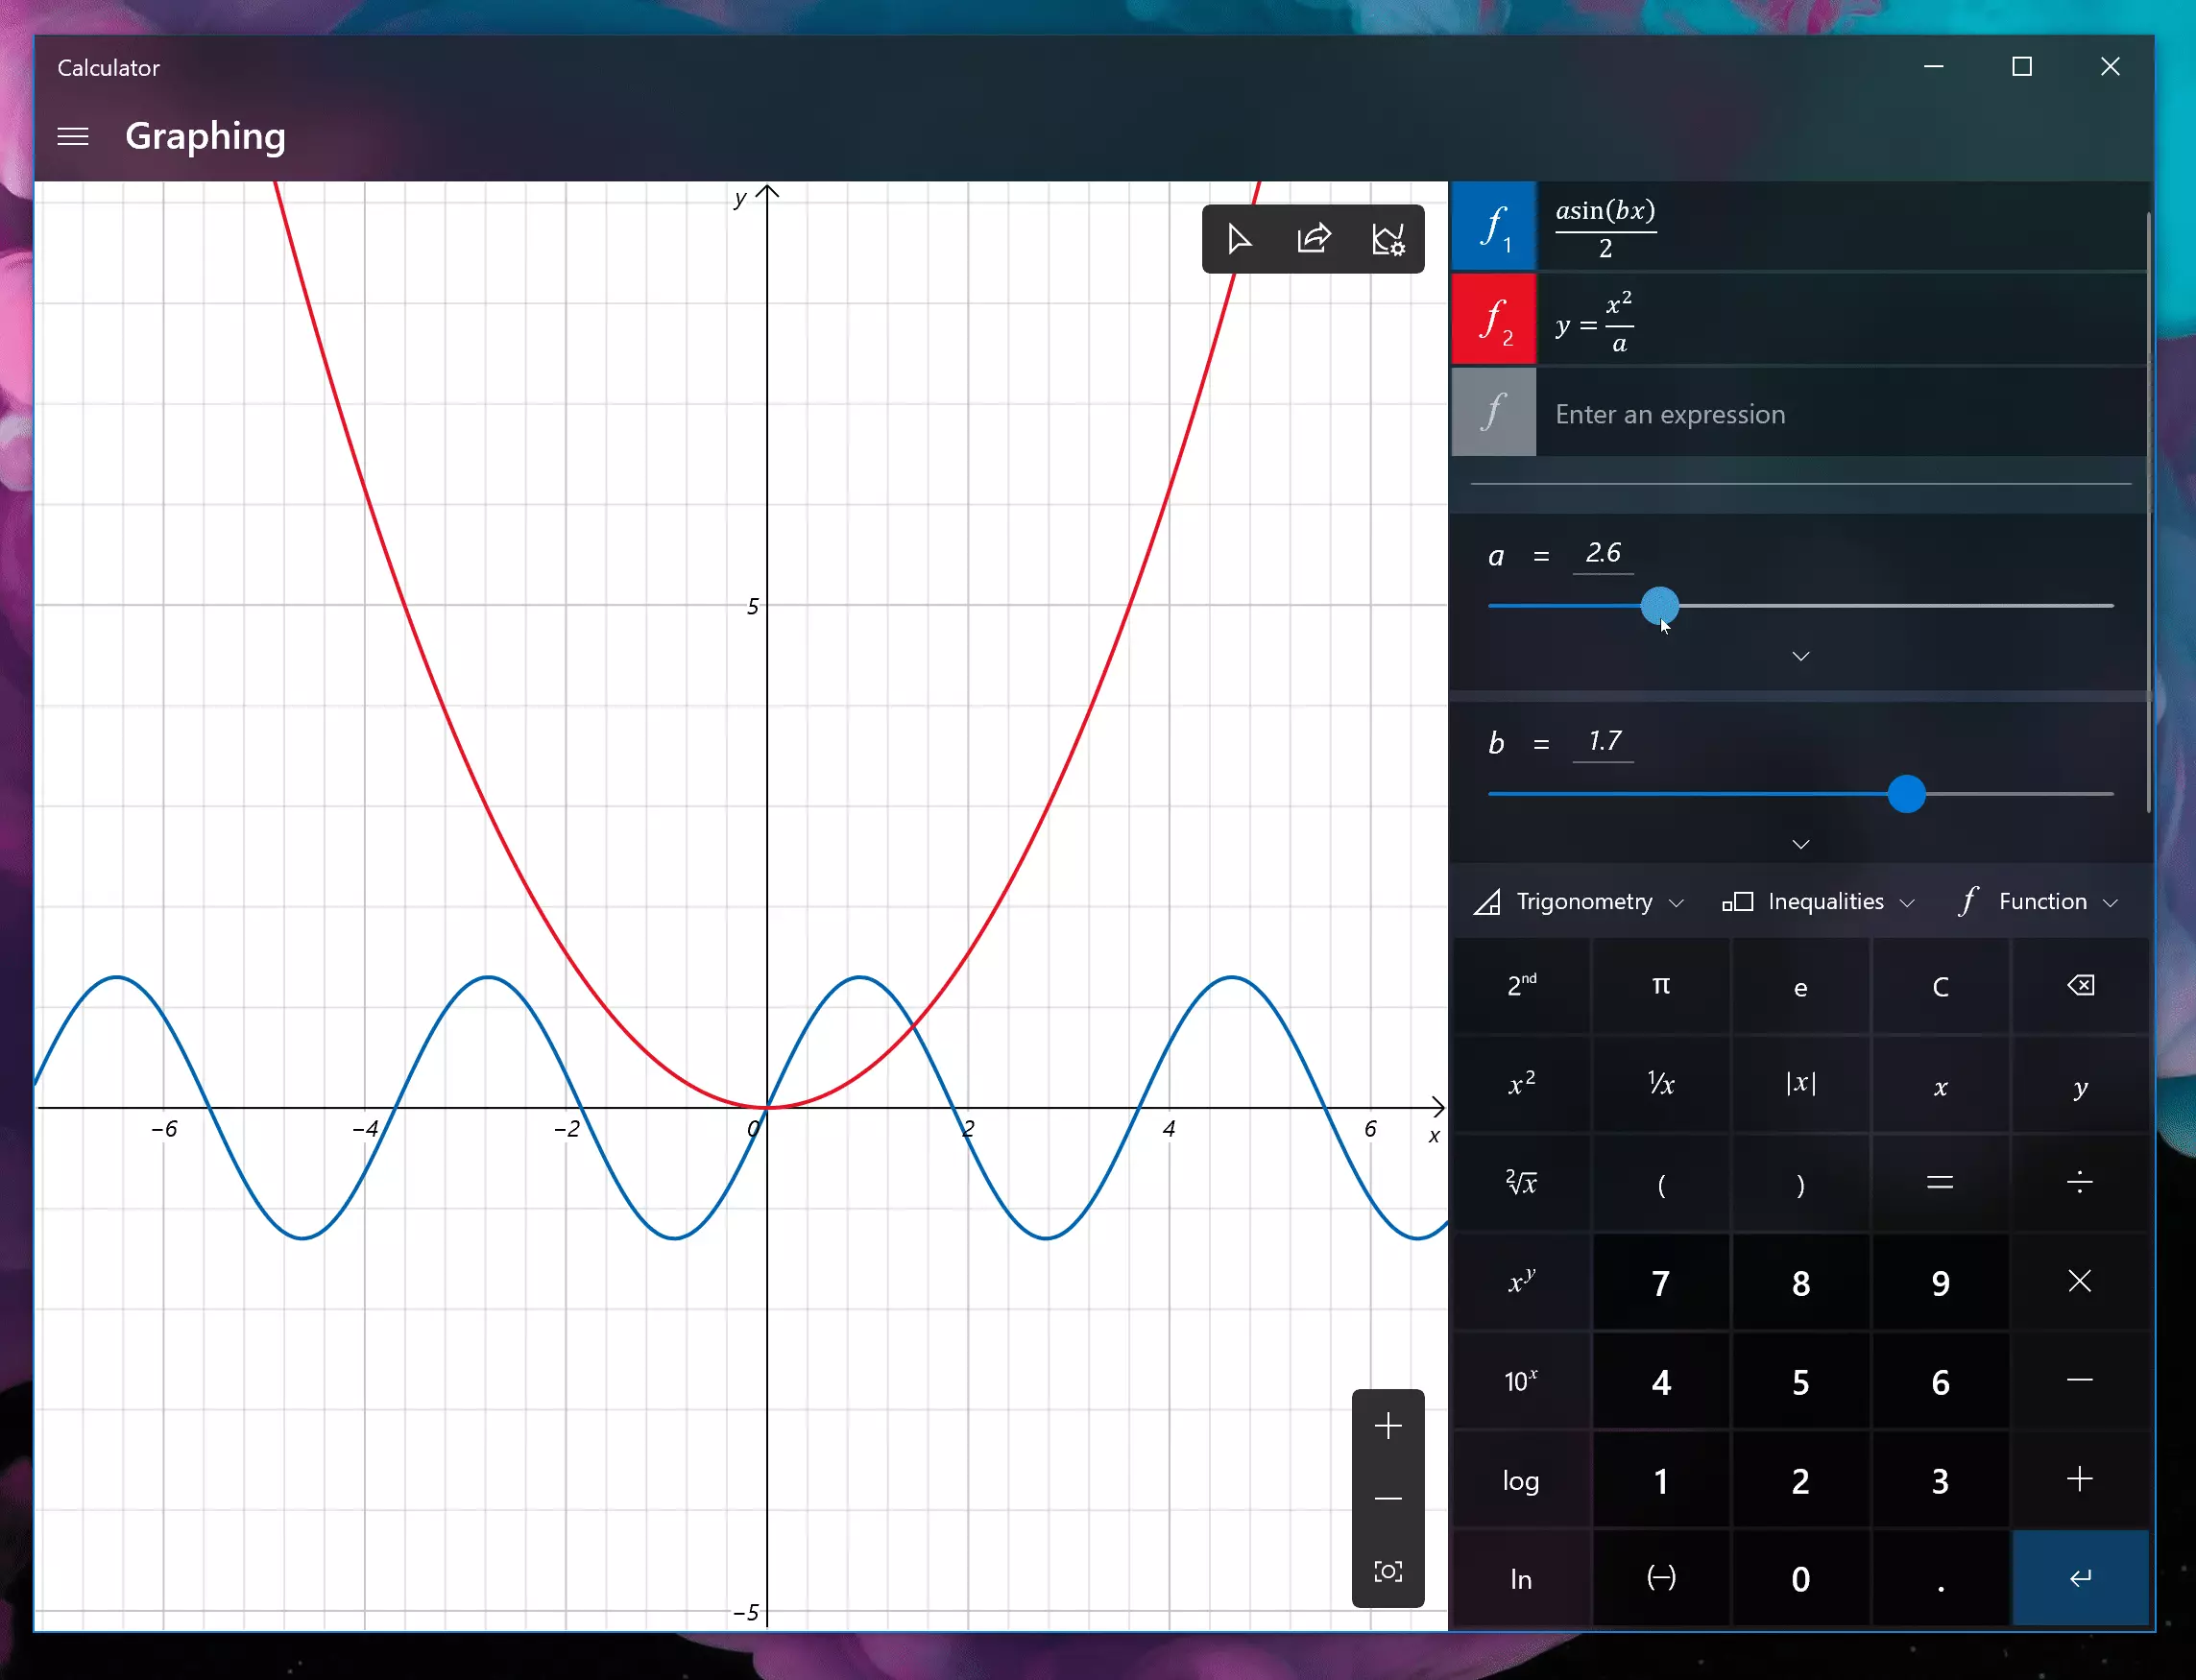This screenshot has width=2196, height=1680.
Task: Expand the Function dropdown menu
Action: click(x=2039, y=901)
